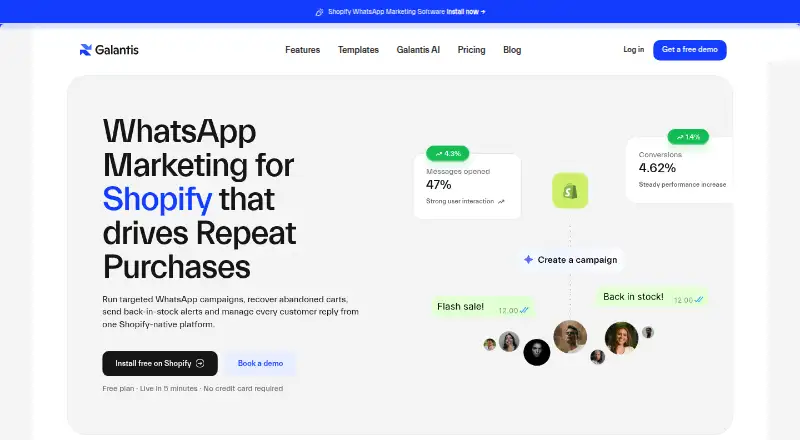Click the double-check mark on Flash sale message
The width and height of the screenshot is (800, 440).
(x=524, y=310)
